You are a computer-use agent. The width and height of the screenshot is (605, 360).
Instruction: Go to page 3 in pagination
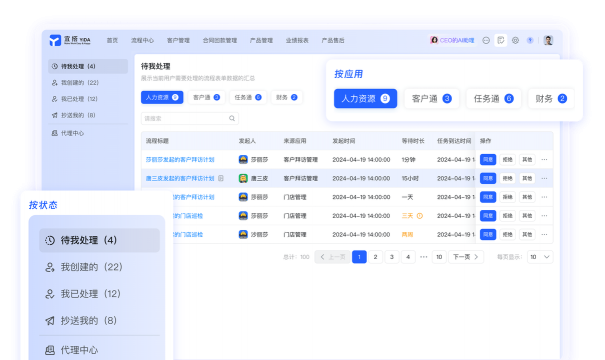392,257
